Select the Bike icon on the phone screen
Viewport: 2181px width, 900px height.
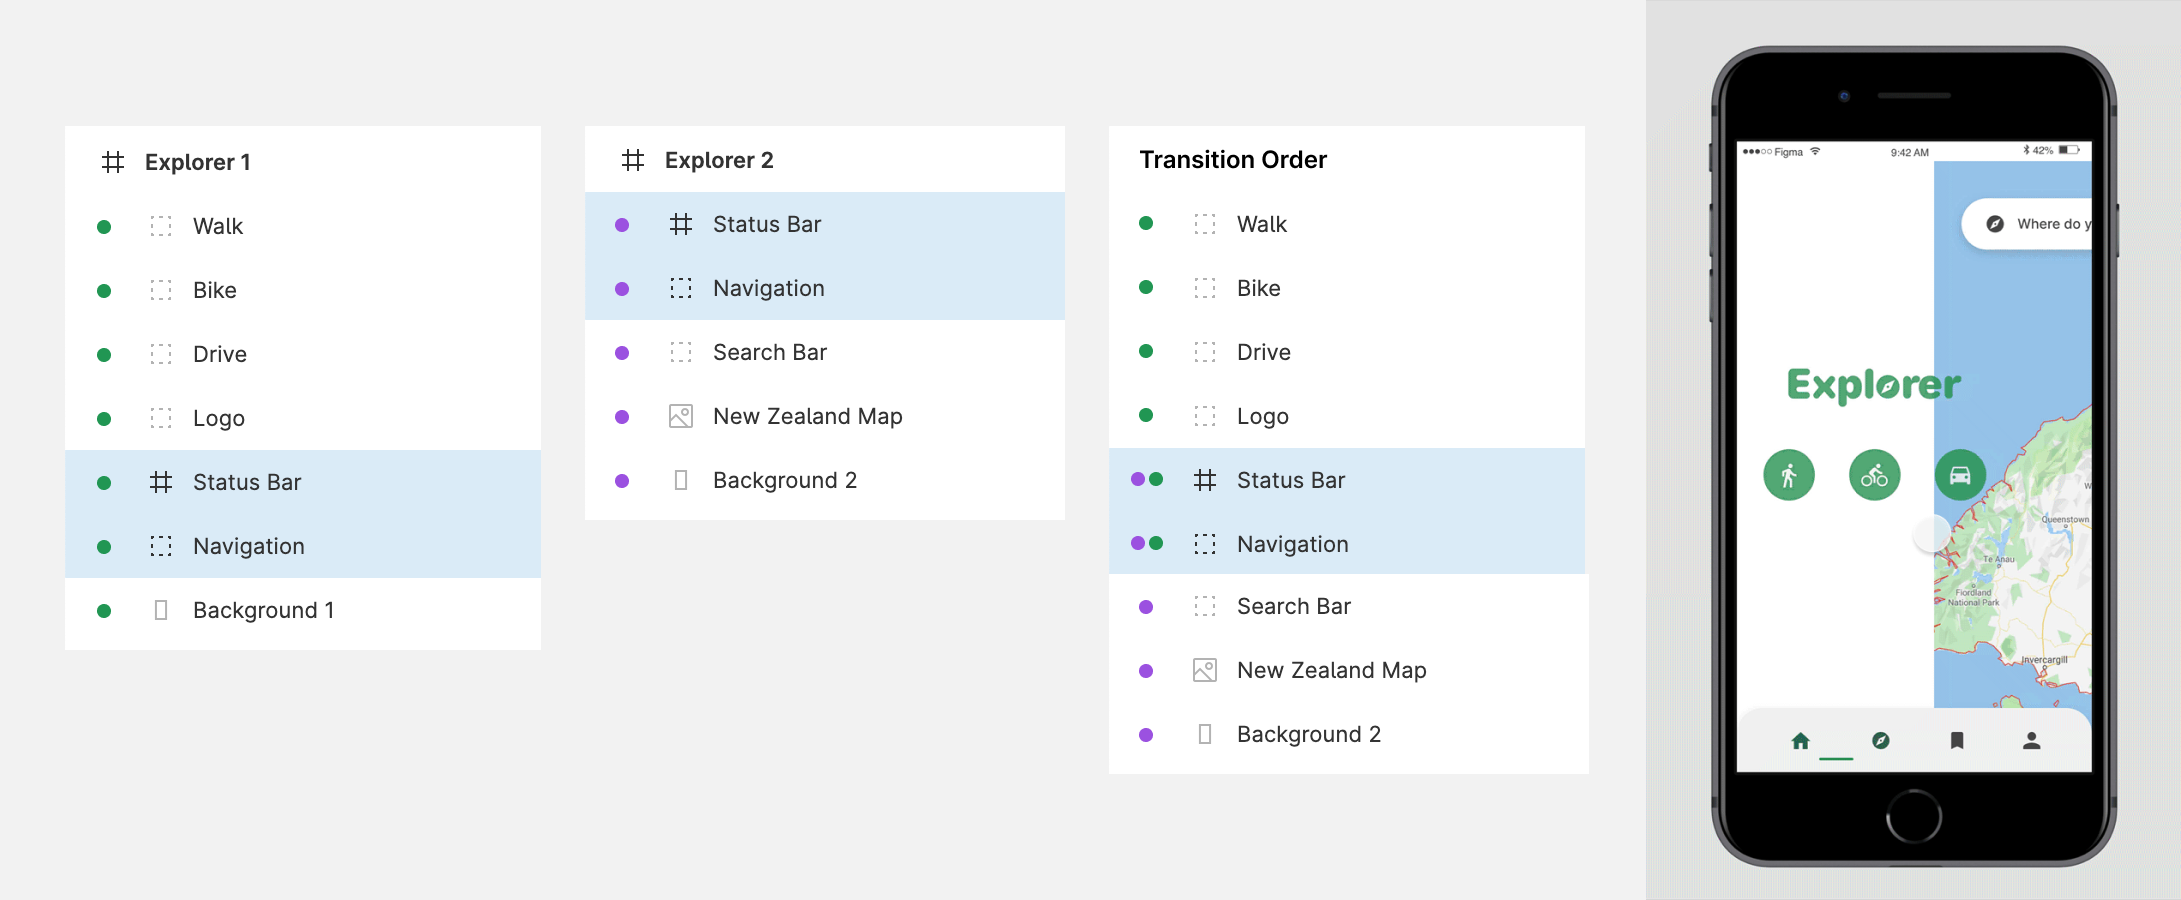pyautogui.click(x=1874, y=475)
